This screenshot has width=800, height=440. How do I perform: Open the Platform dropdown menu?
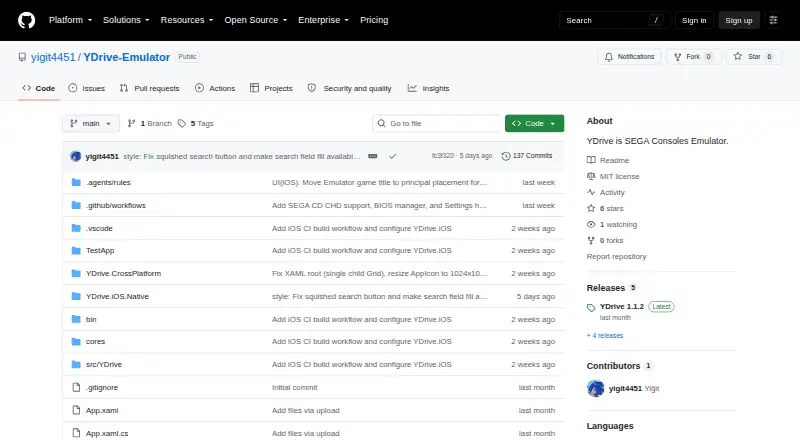tap(70, 20)
